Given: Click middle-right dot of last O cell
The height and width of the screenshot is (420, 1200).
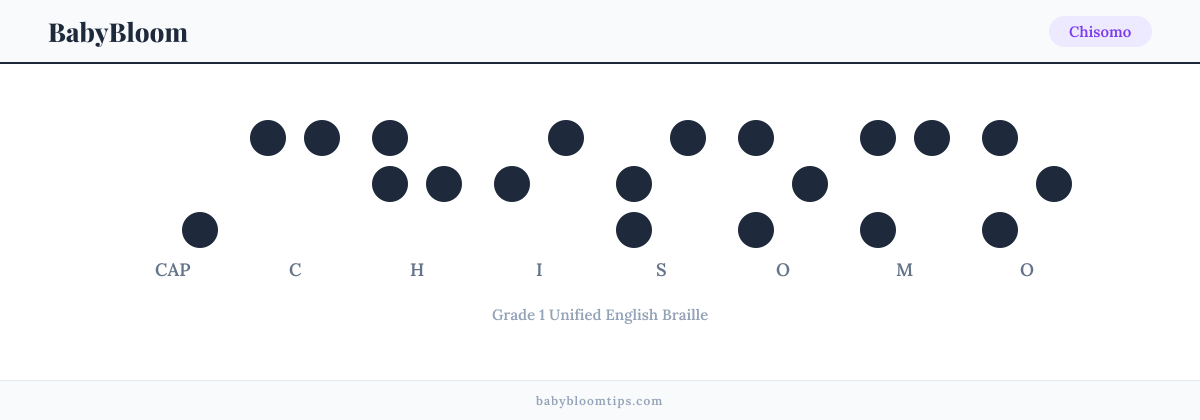Looking at the screenshot, I should pos(1054,184).
